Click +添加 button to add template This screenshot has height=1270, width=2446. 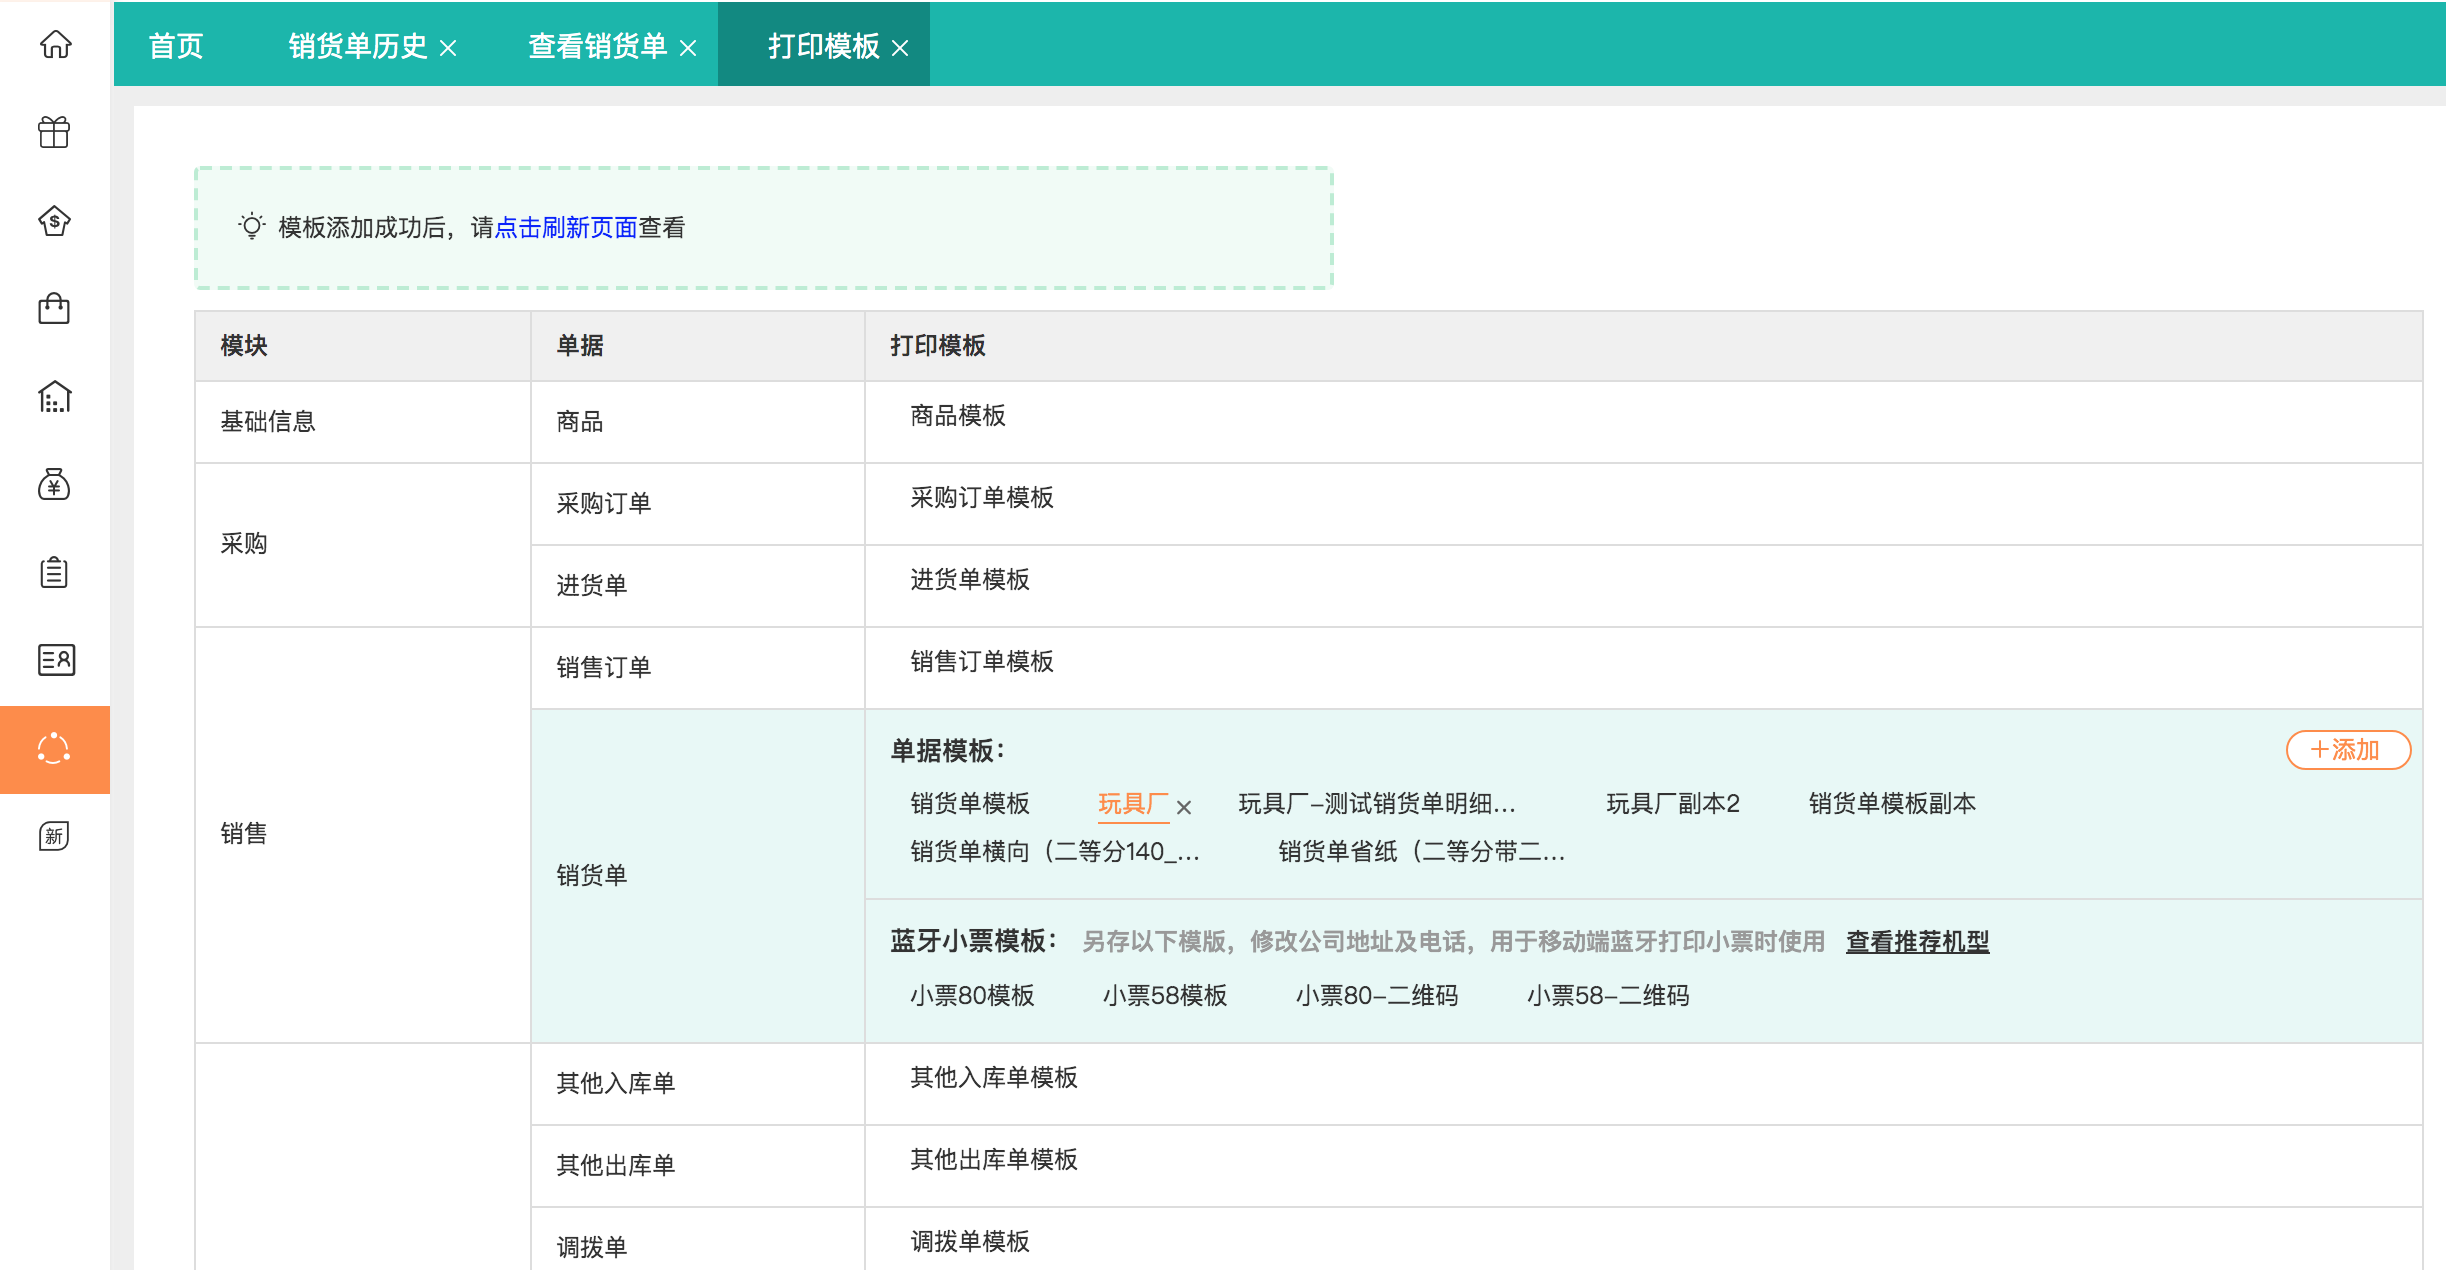(2344, 749)
